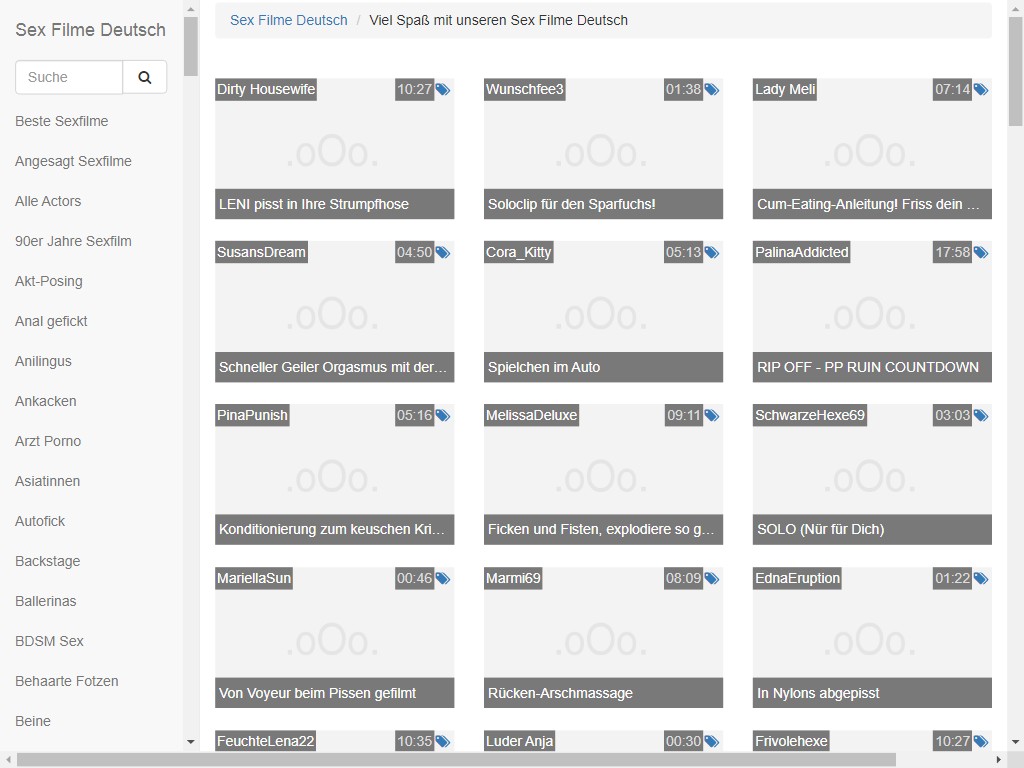
Task: Open the 'Spielchen im Auto' video thumbnail
Action: point(603,318)
